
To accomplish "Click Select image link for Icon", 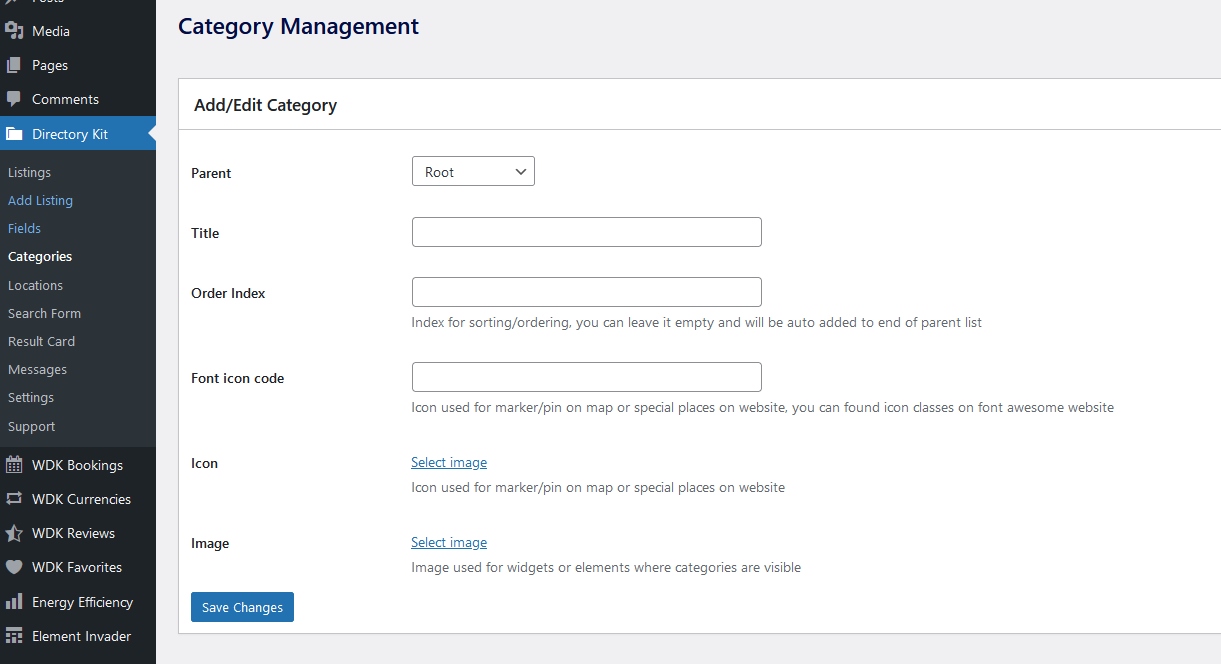I will pos(449,463).
